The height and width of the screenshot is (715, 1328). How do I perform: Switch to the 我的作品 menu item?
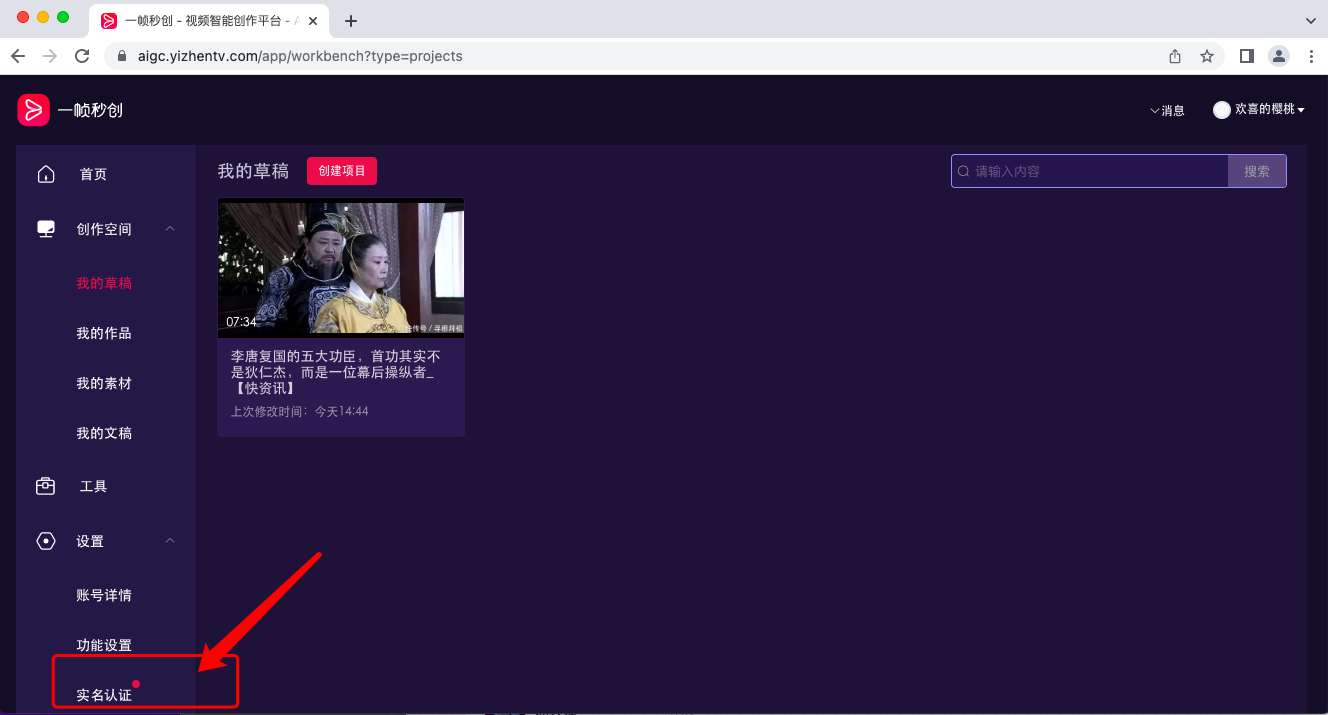[104, 333]
